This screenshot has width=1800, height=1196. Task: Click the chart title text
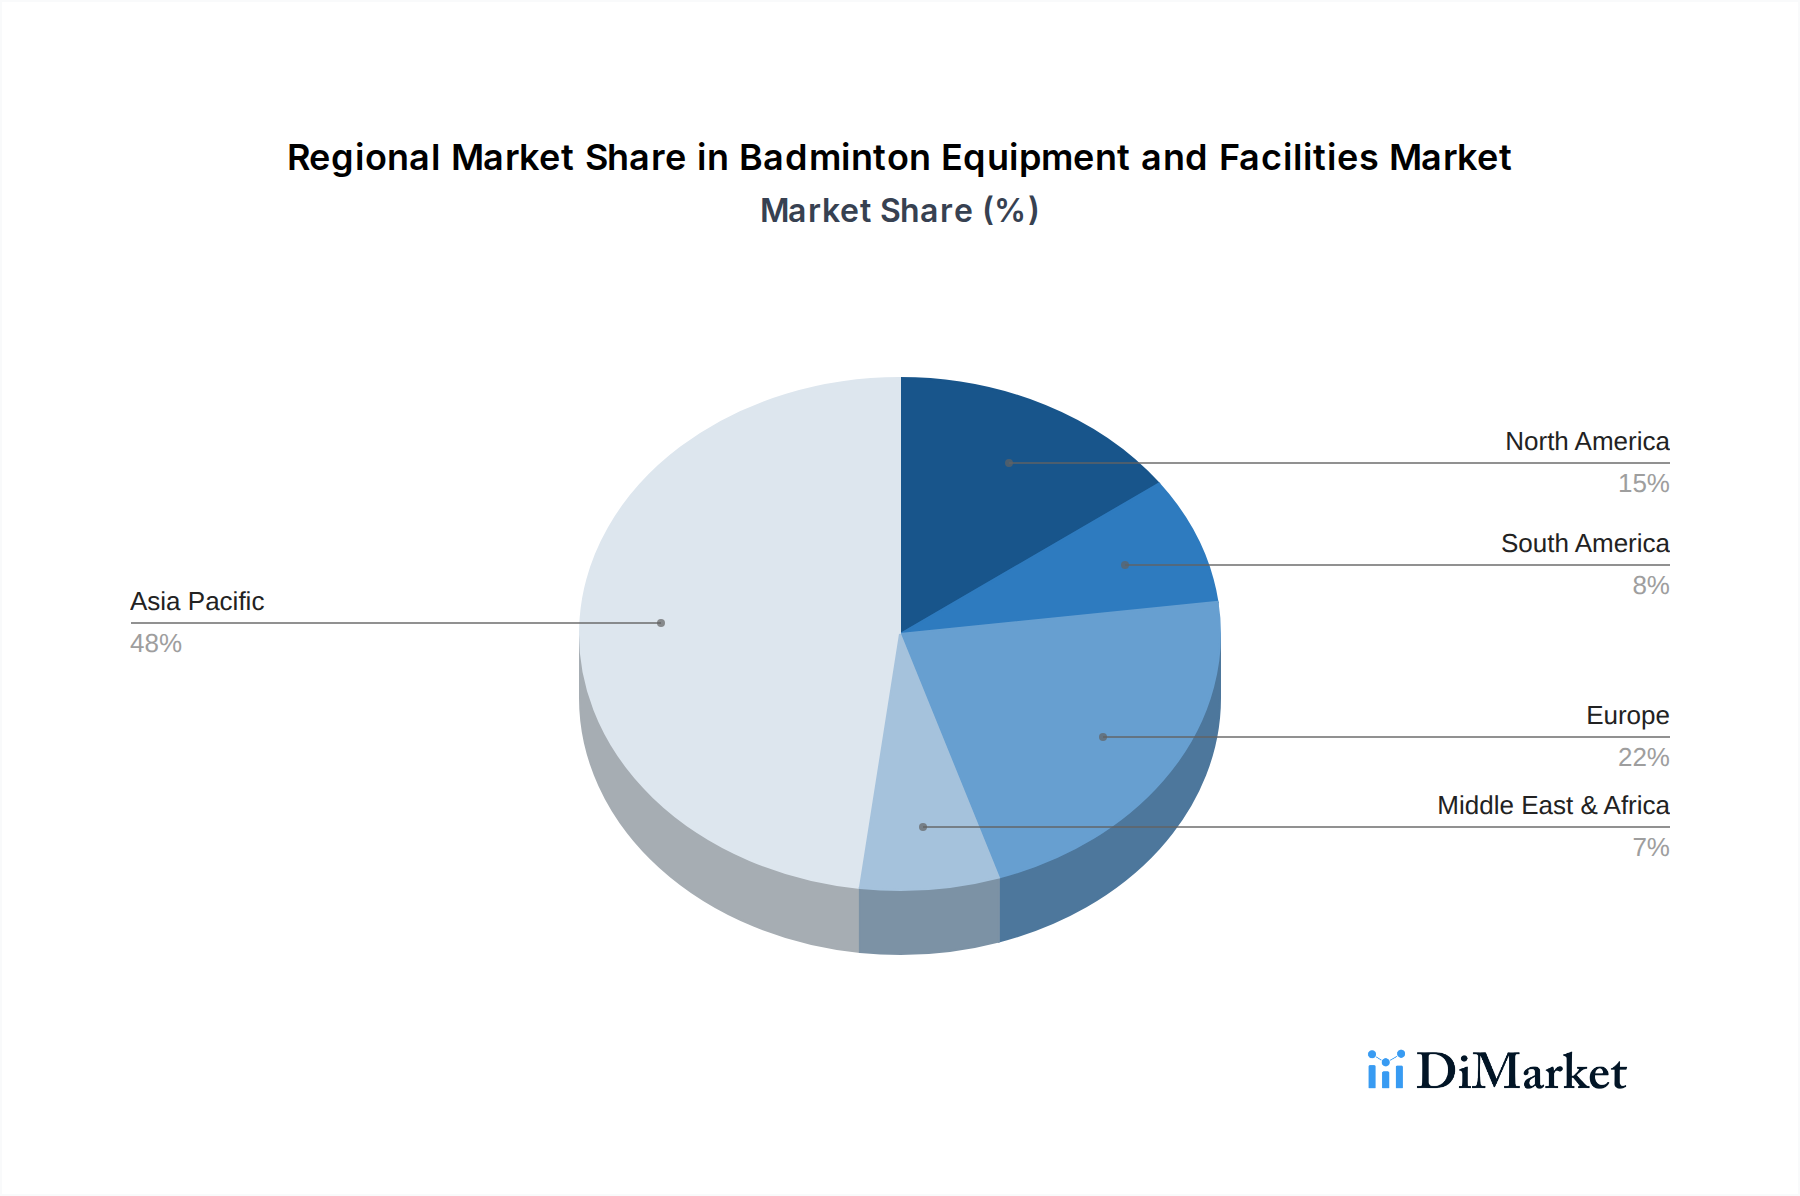click(x=899, y=156)
